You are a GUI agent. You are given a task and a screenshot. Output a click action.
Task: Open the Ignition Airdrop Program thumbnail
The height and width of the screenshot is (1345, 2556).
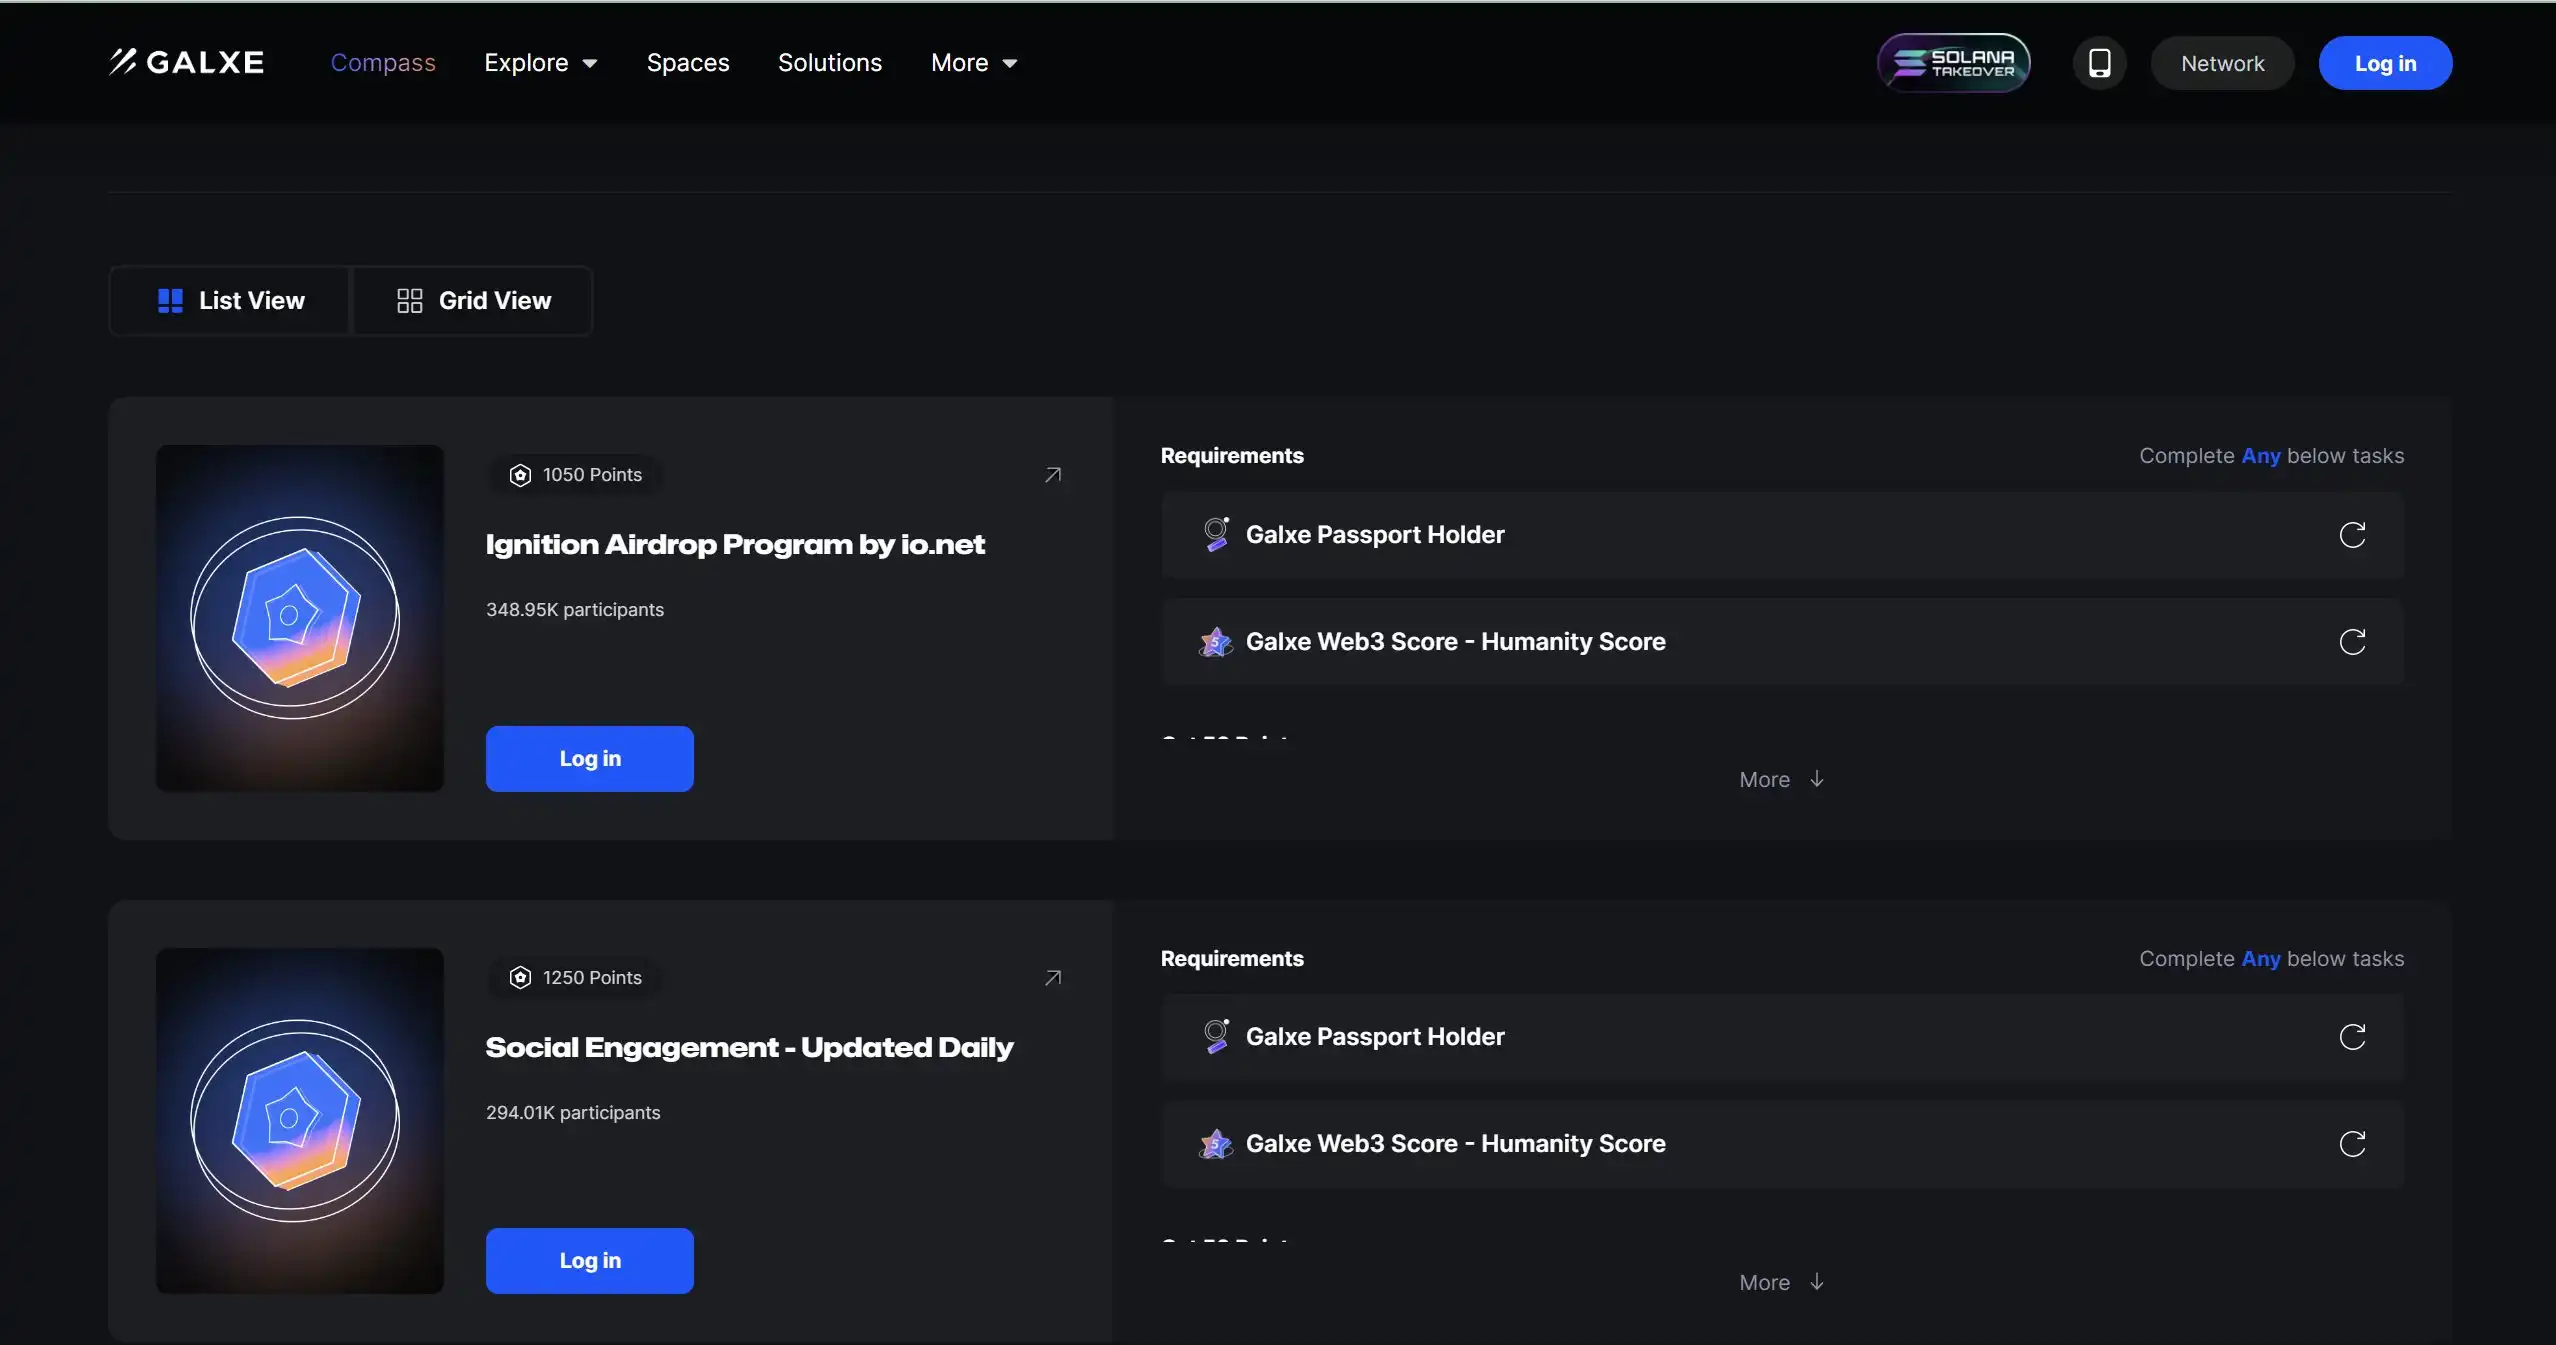click(x=299, y=618)
